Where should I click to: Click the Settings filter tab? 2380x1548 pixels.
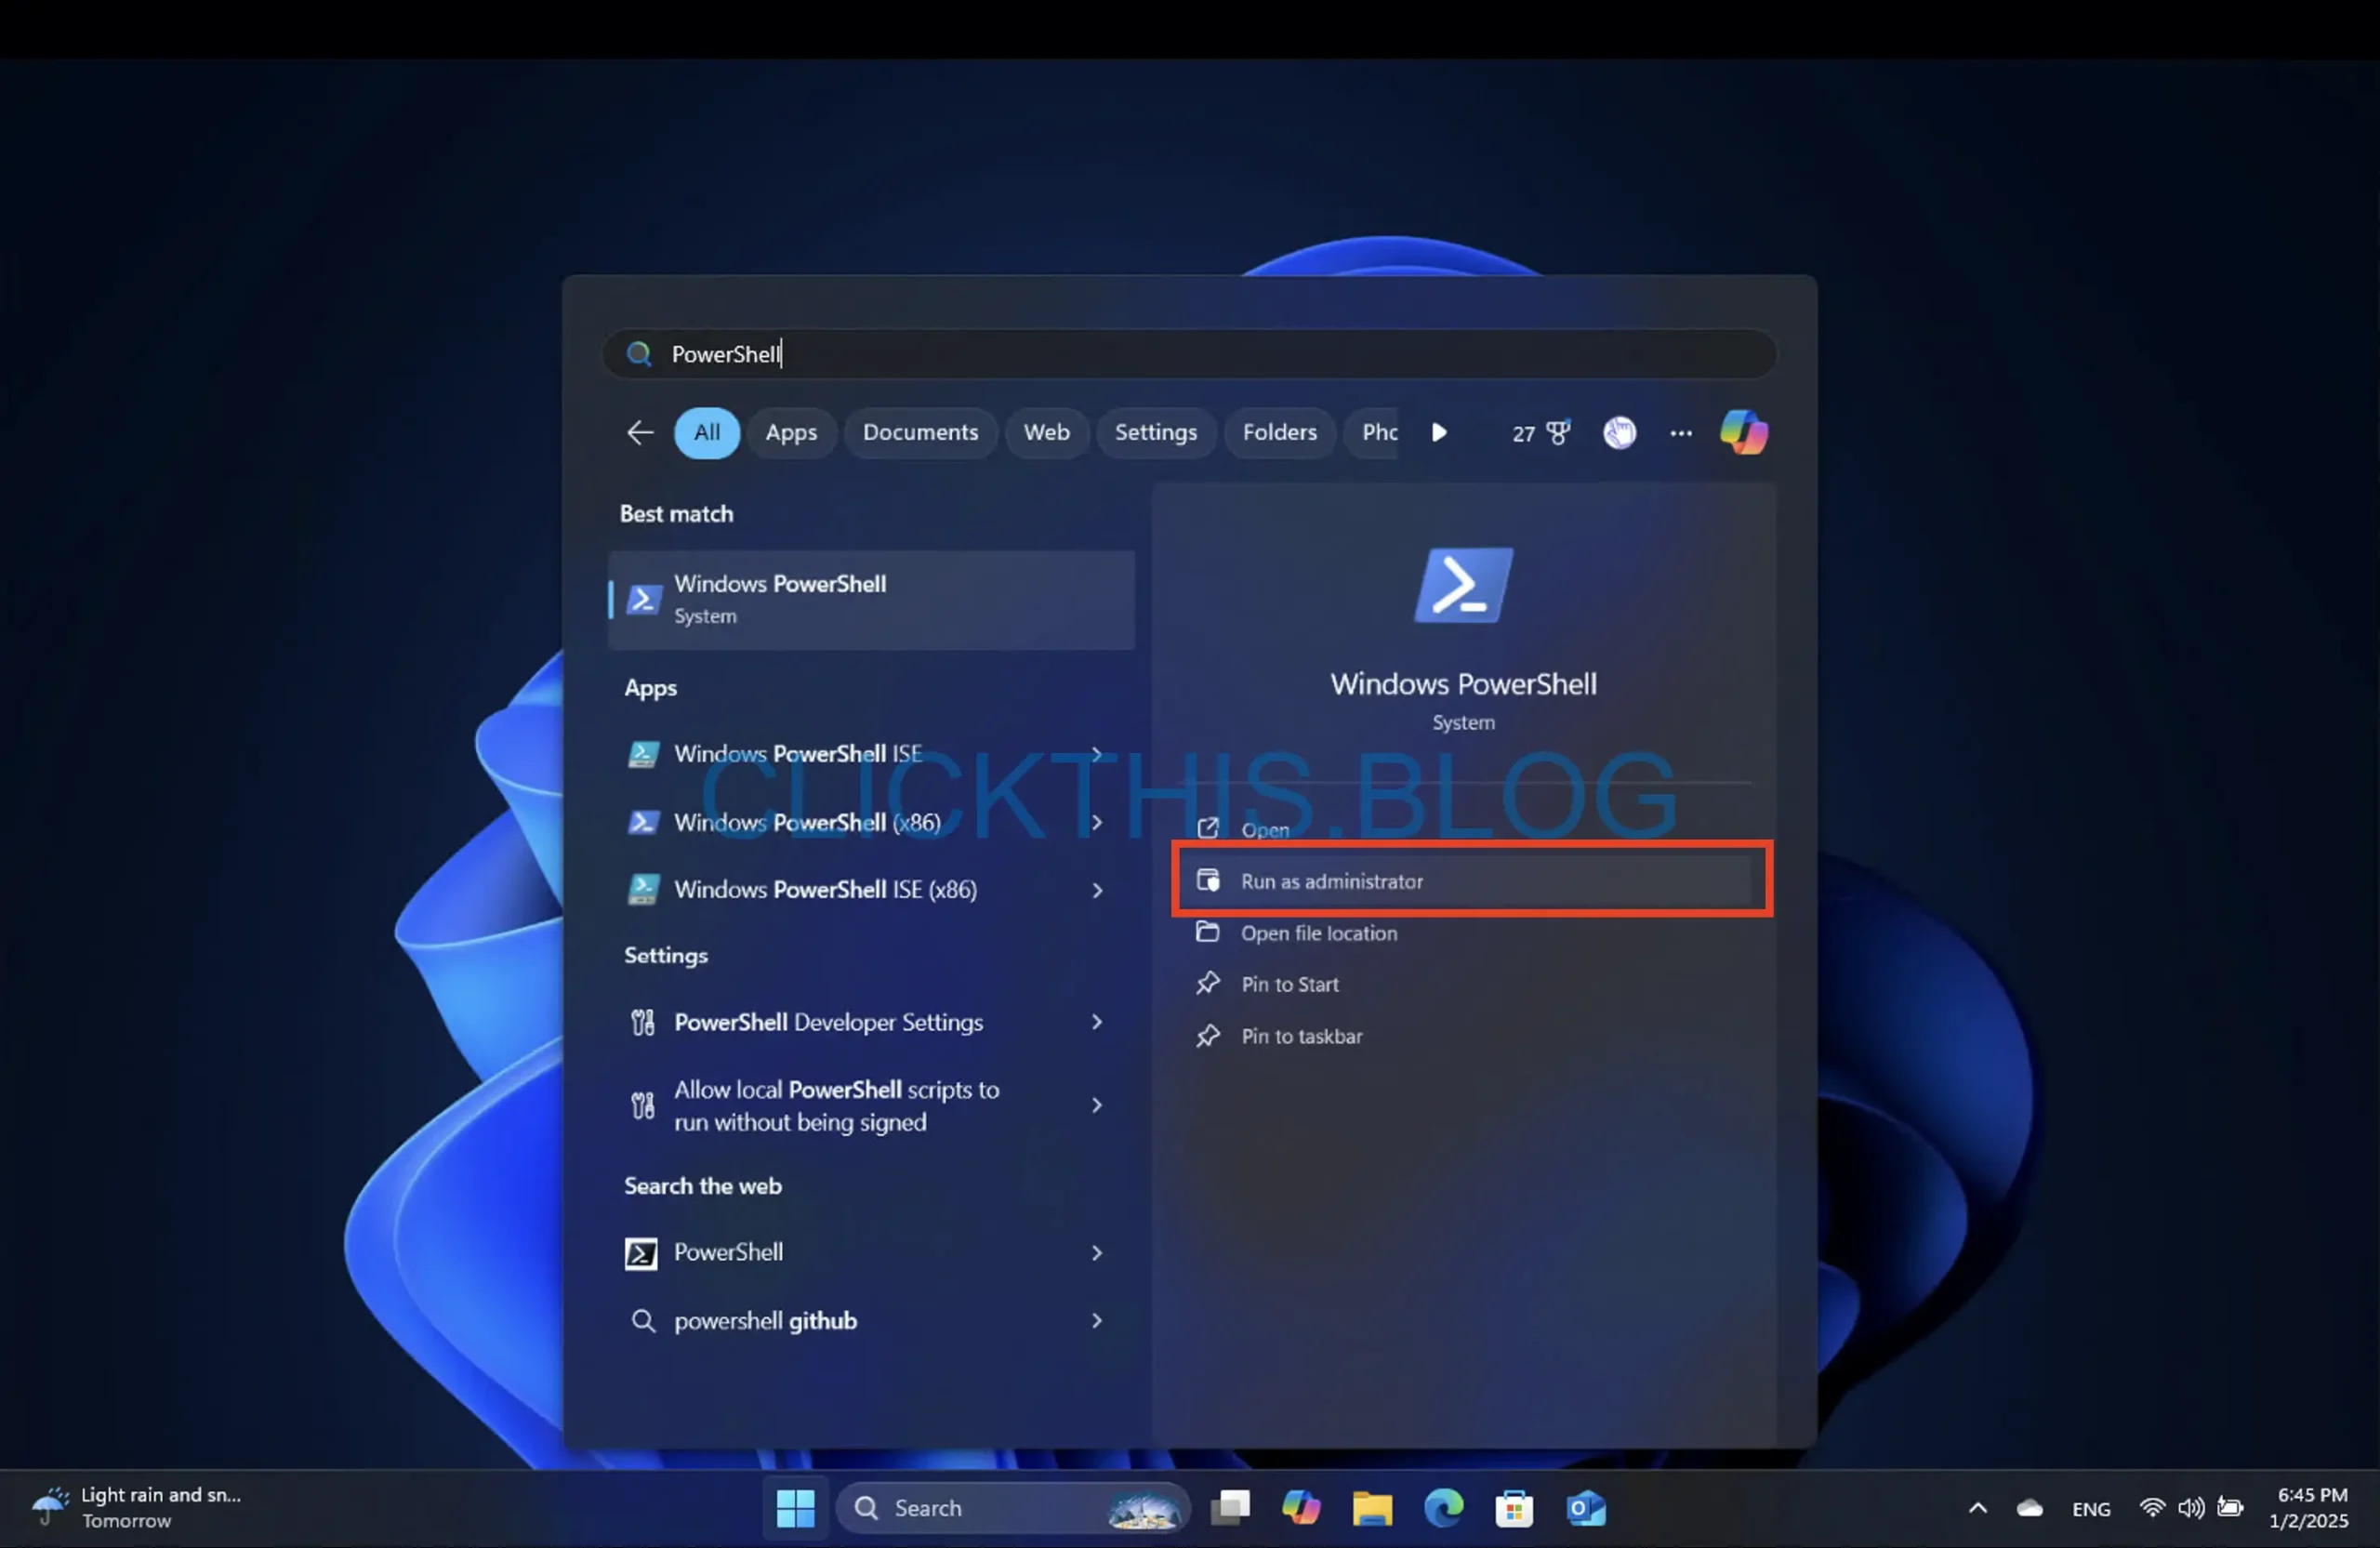tap(1156, 430)
